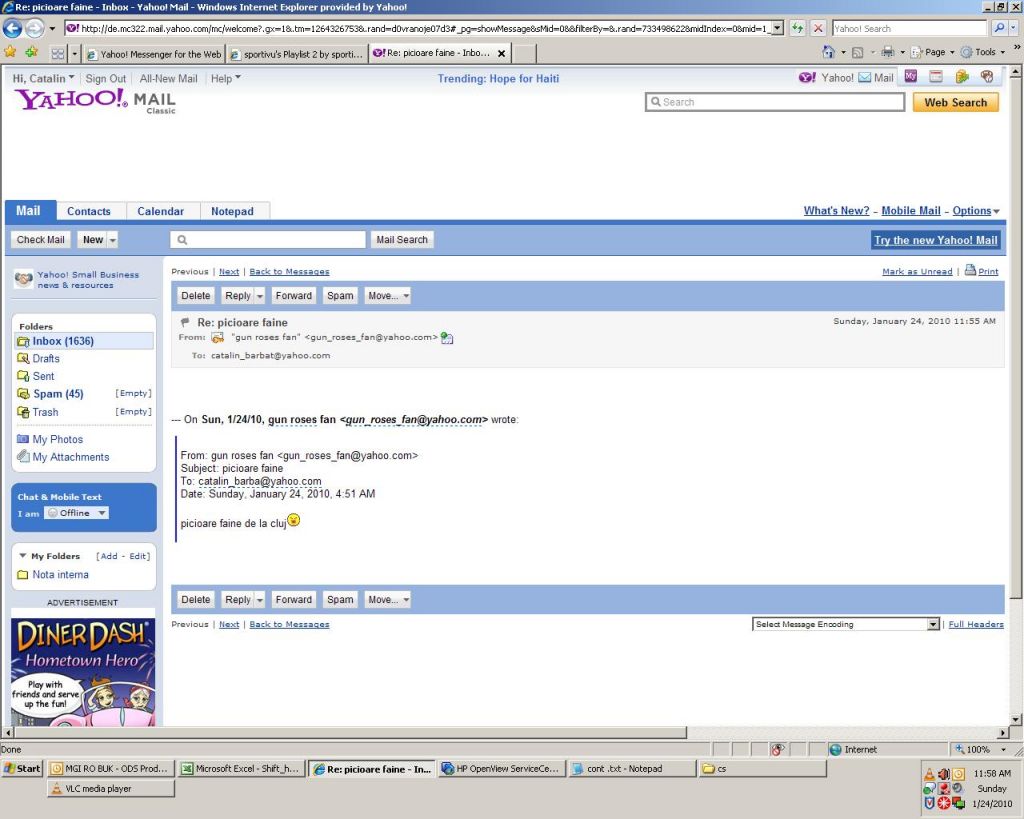Viewport: 1024px width, 819px height.
Task: Click the message flag icon beside the subject
Action: tap(185, 322)
